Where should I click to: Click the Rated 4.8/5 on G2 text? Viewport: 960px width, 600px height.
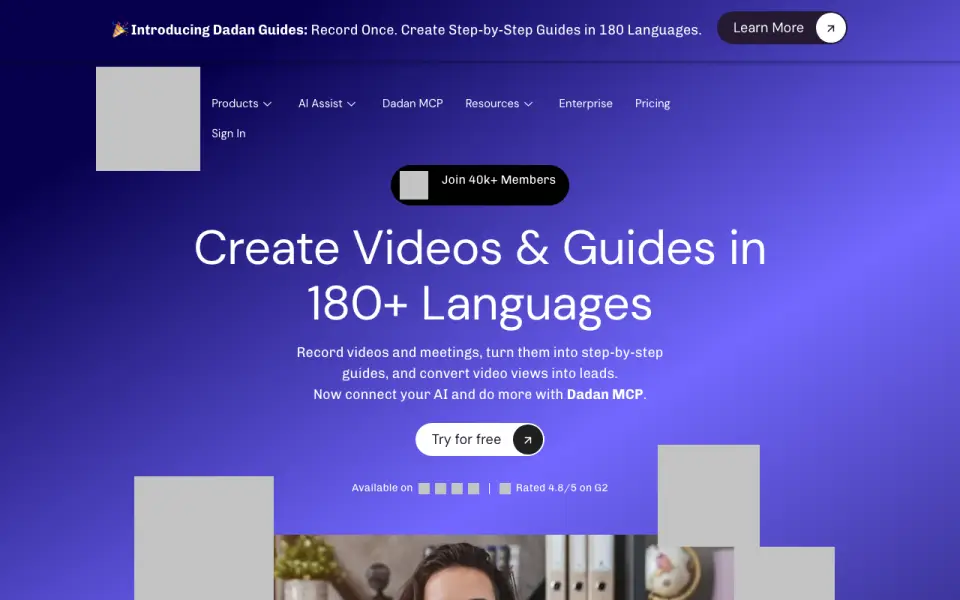pyautogui.click(x=561, y=488)
